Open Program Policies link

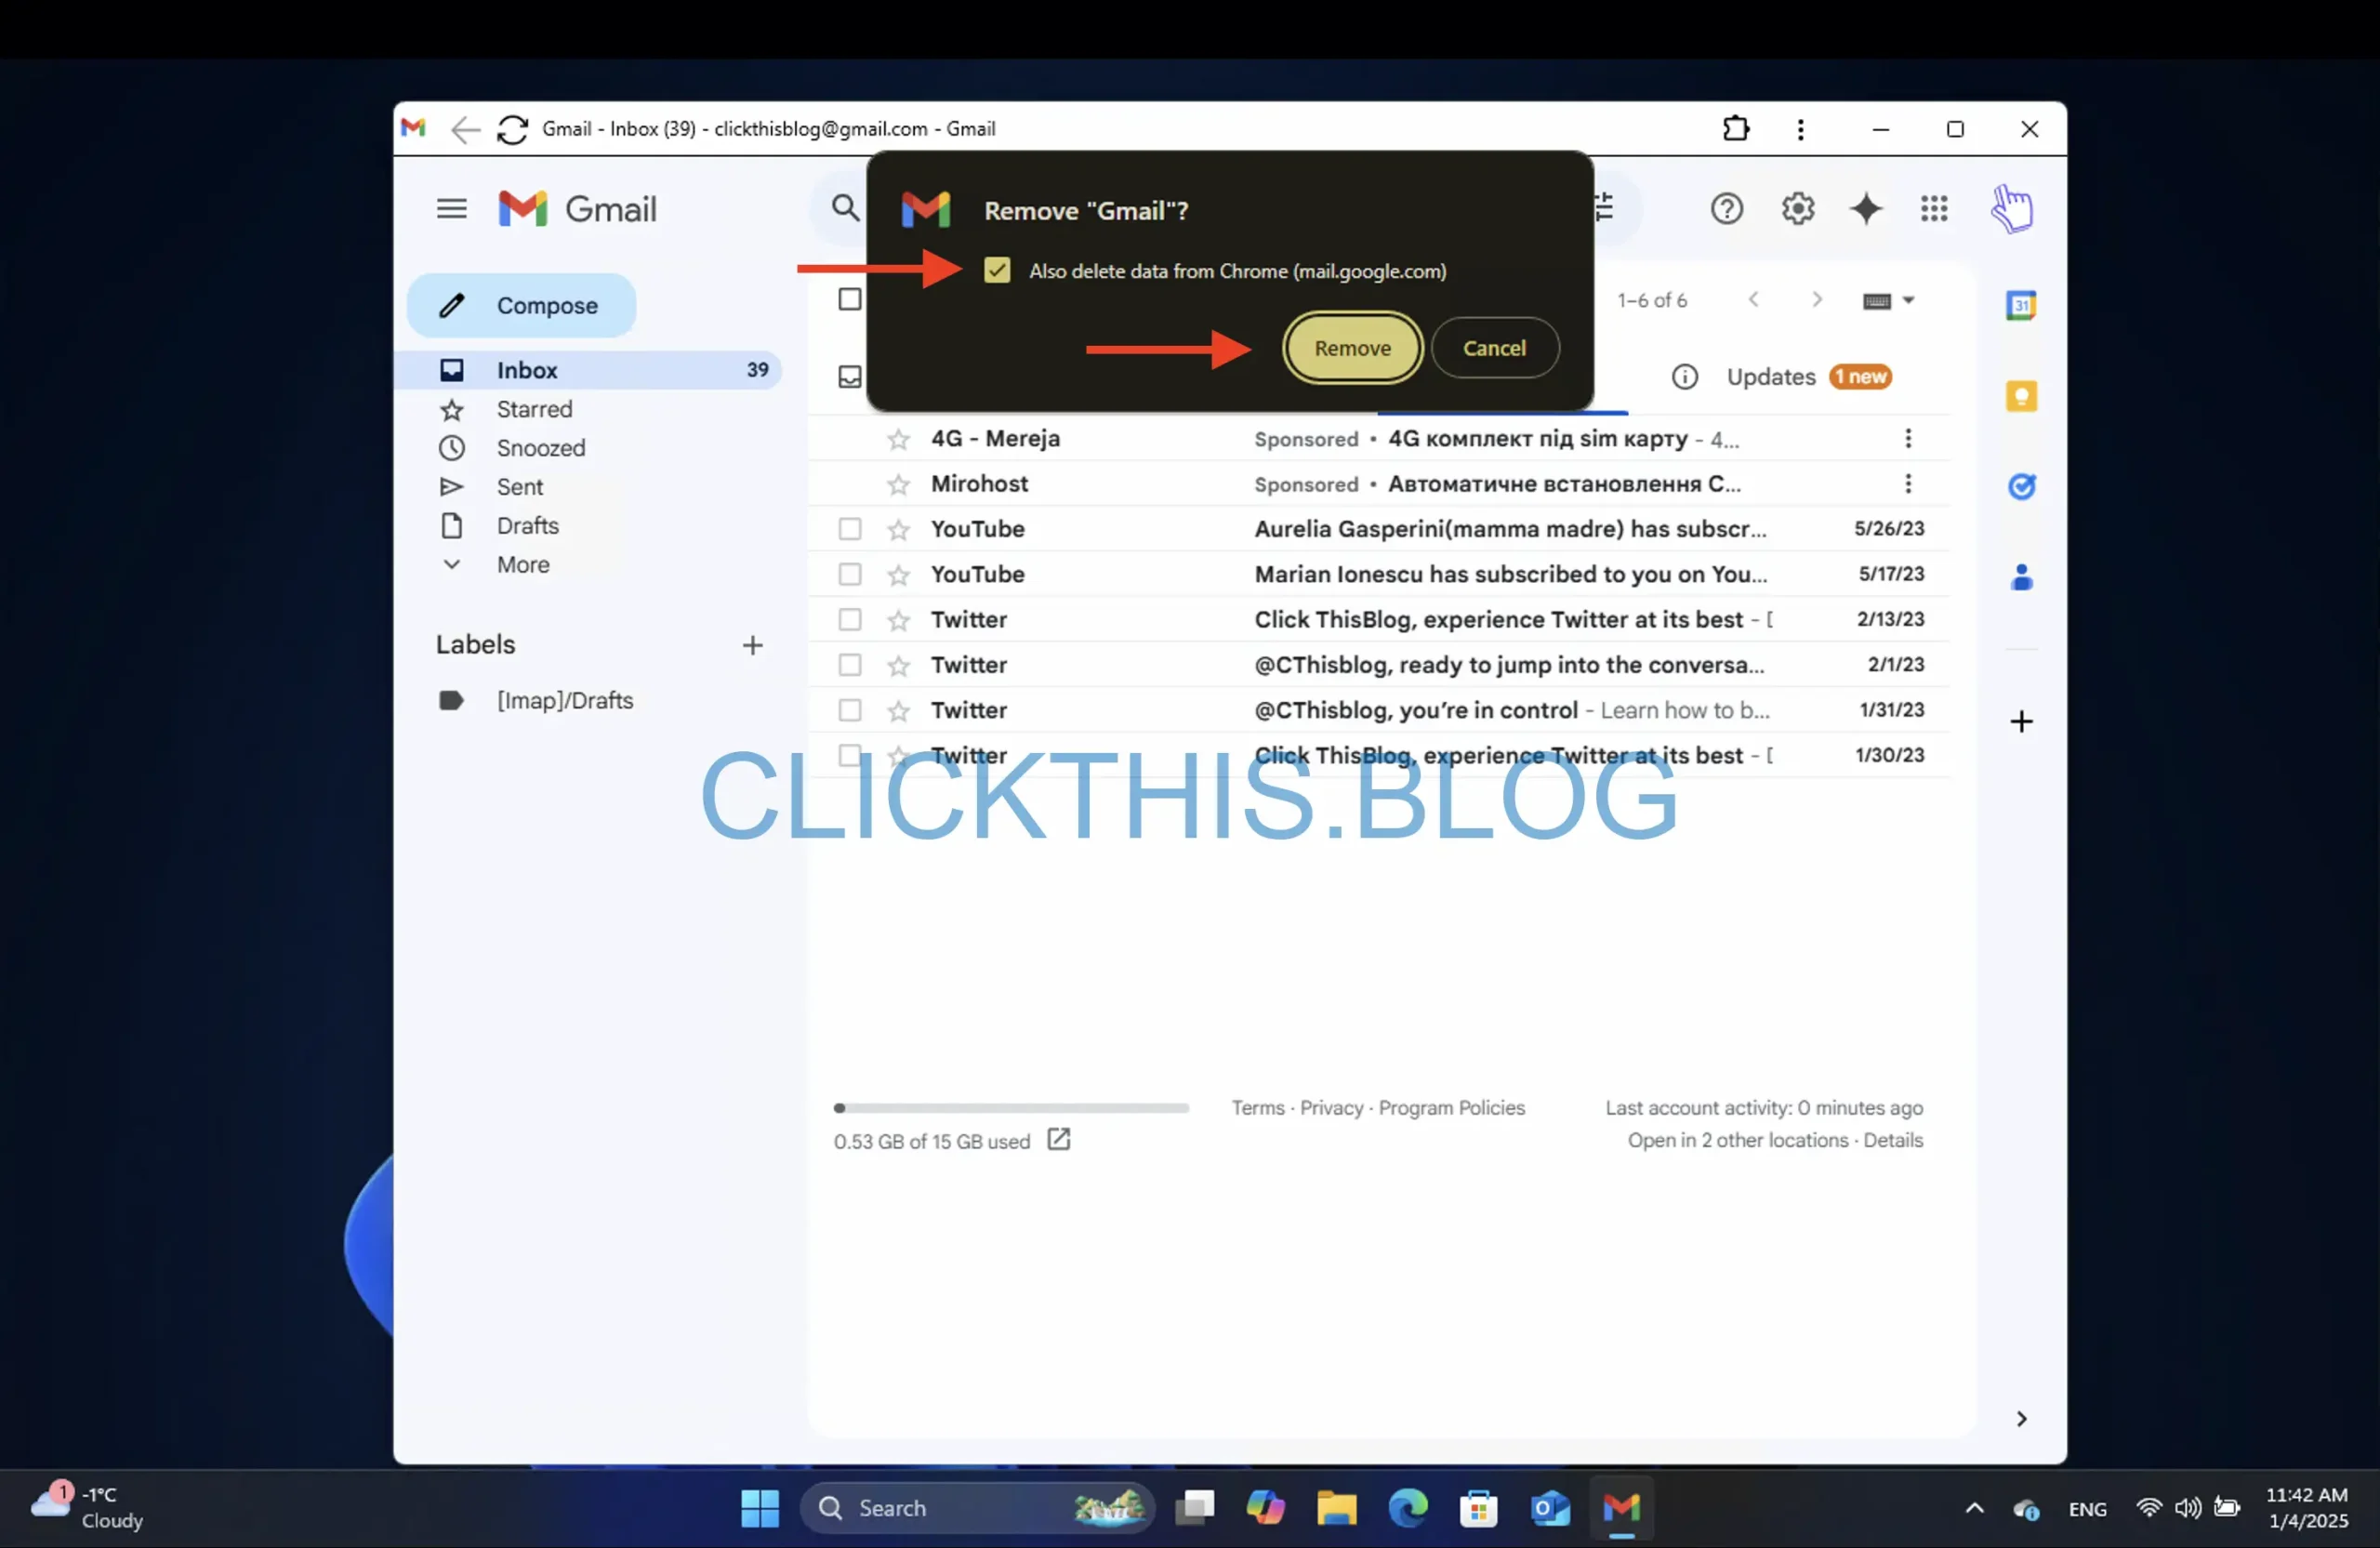[1451, 1108]
